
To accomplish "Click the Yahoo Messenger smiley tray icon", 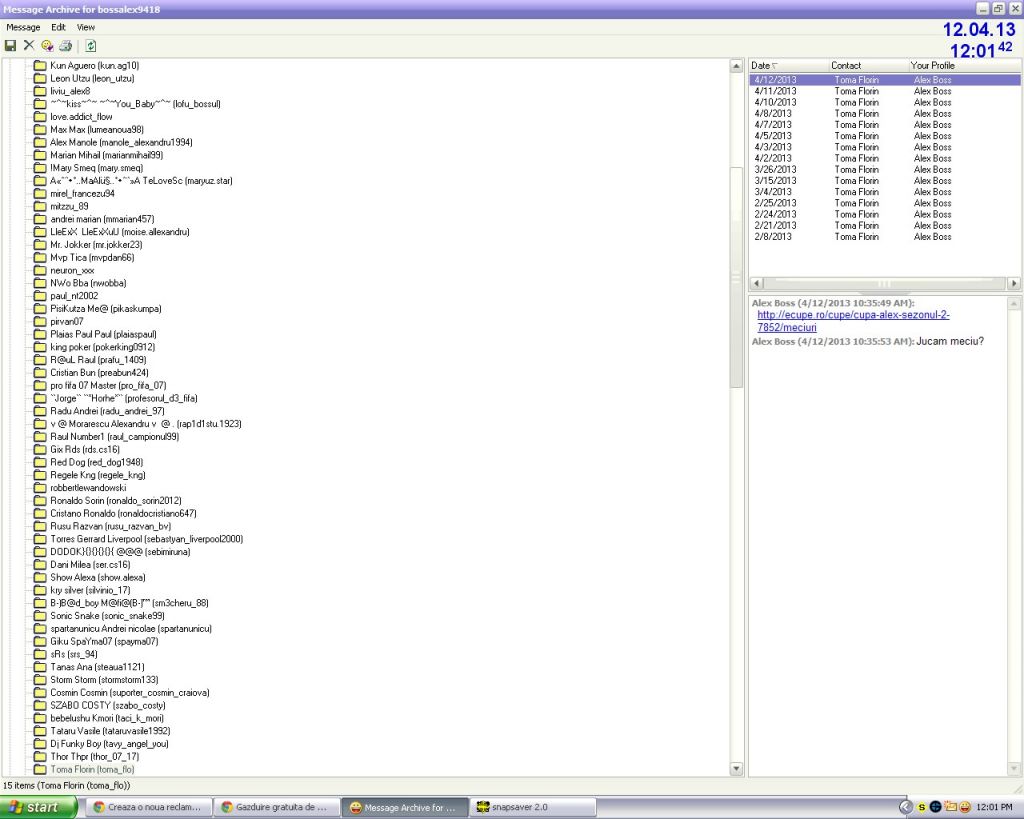I will click(x=965, y=807).
